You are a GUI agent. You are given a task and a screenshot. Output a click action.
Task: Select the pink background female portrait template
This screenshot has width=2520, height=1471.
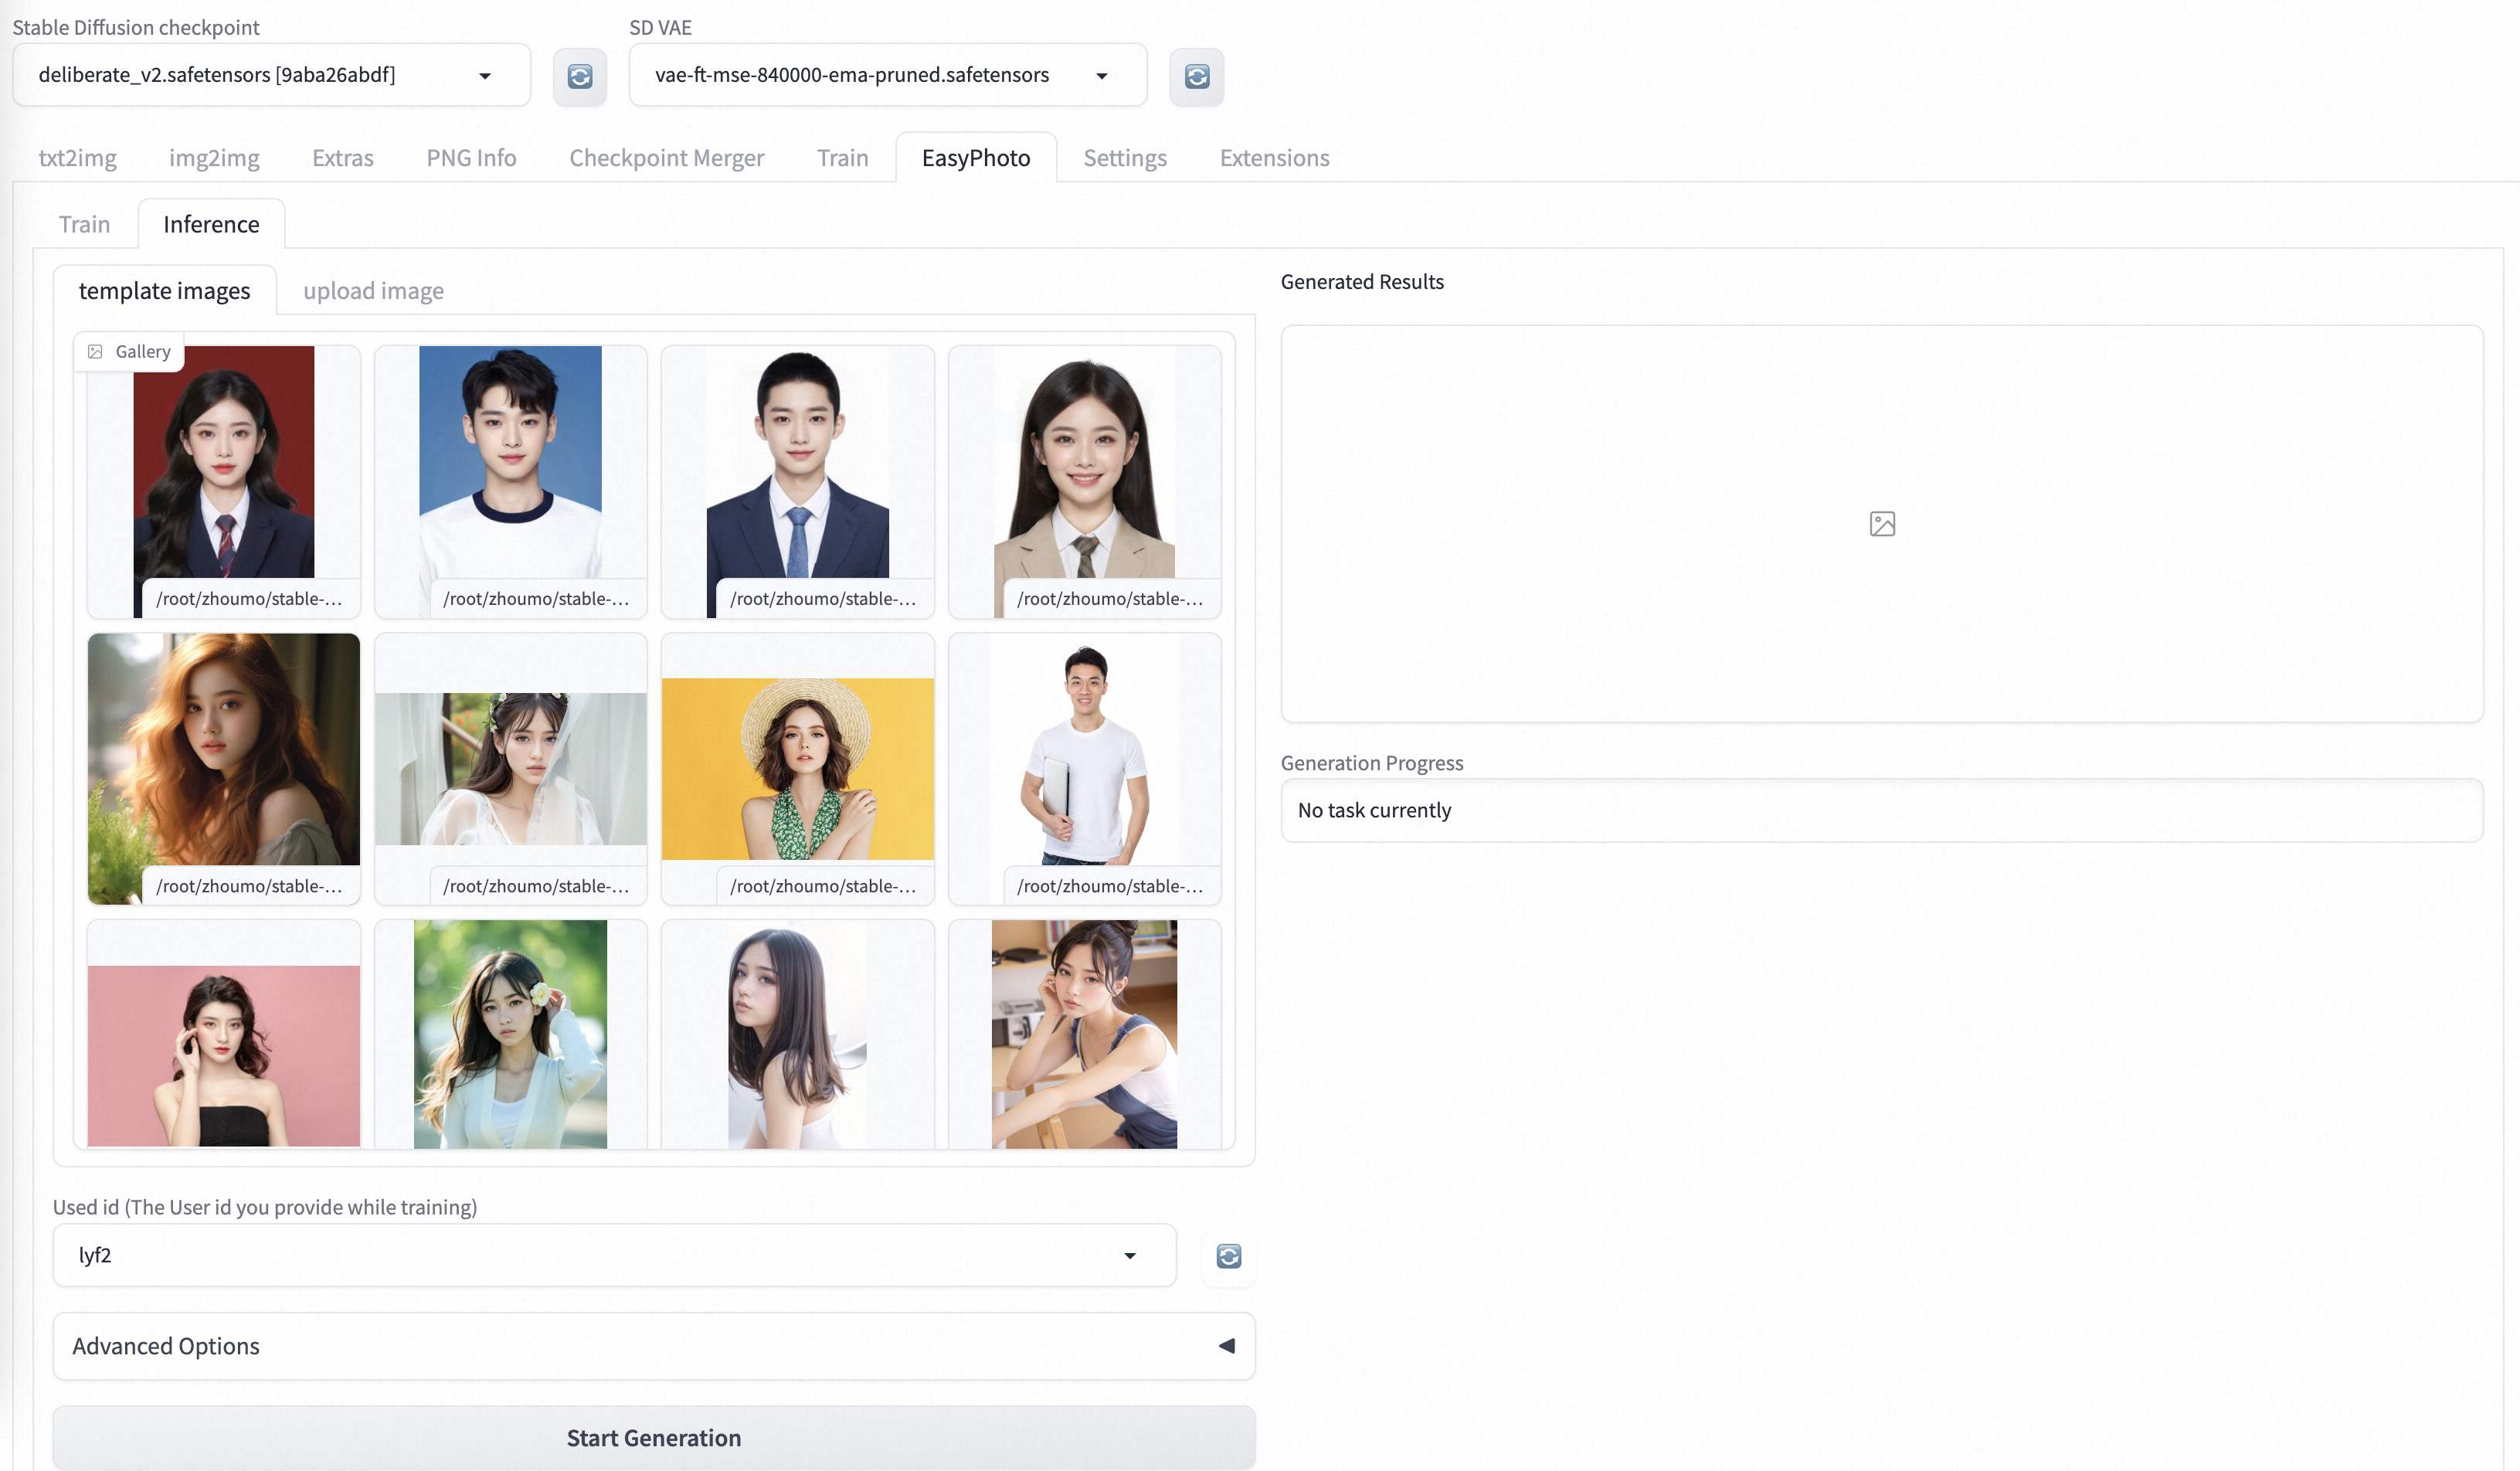point(222,1033)
